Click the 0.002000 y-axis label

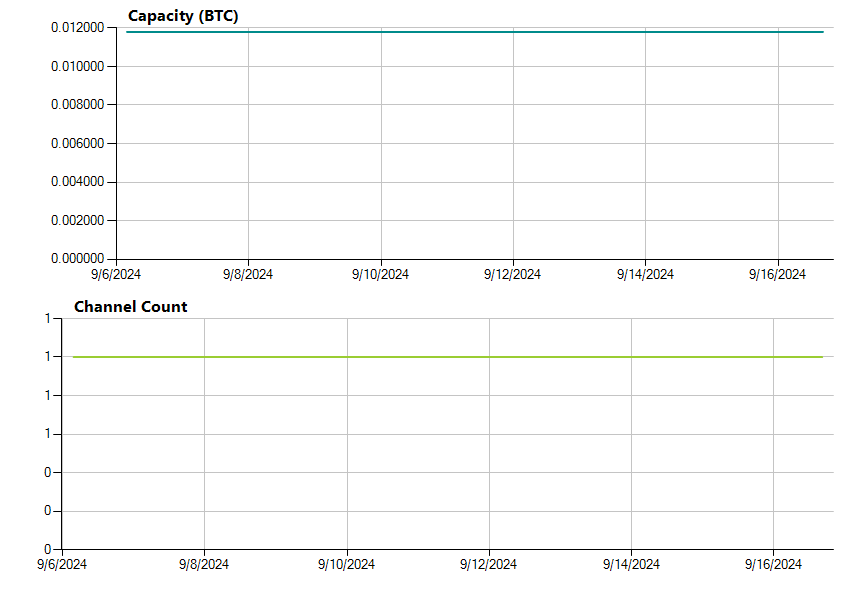(x=77, y=220)
